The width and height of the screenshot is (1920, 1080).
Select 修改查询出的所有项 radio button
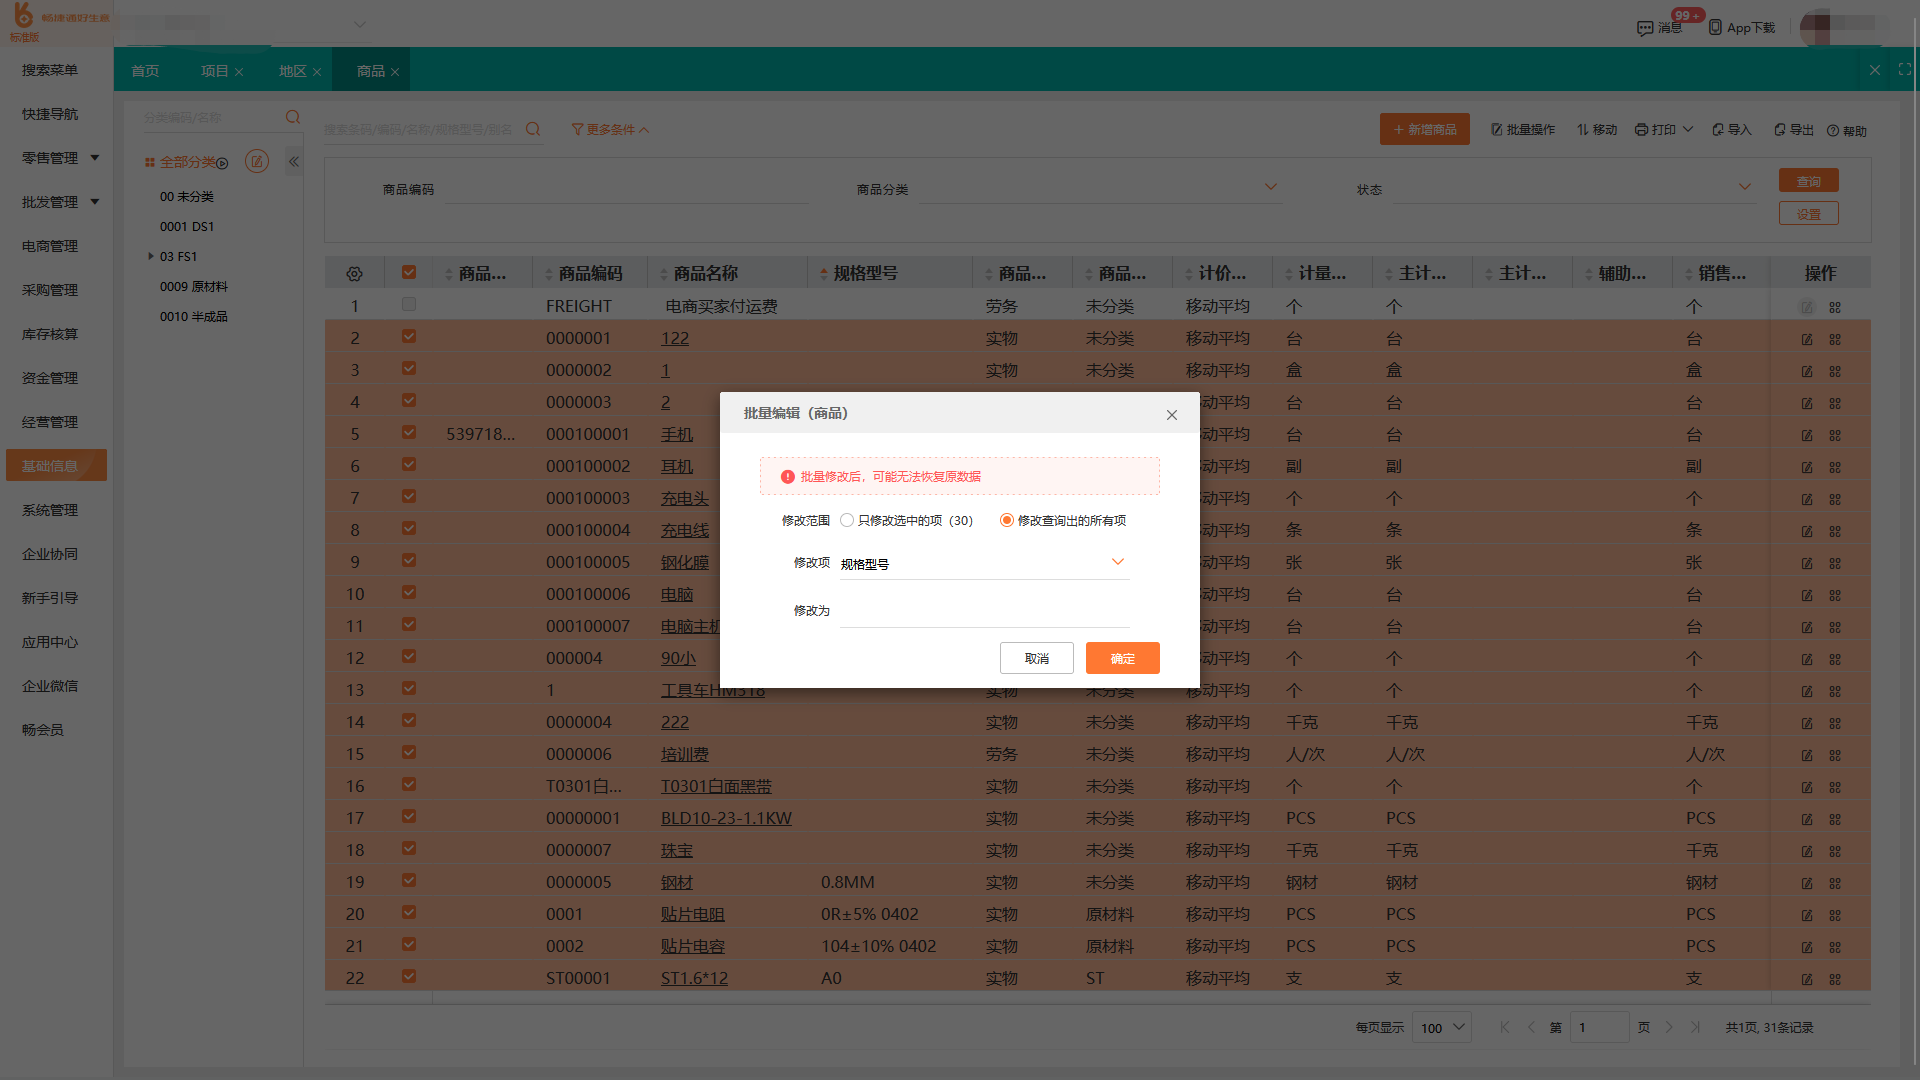coord(1006,520)
